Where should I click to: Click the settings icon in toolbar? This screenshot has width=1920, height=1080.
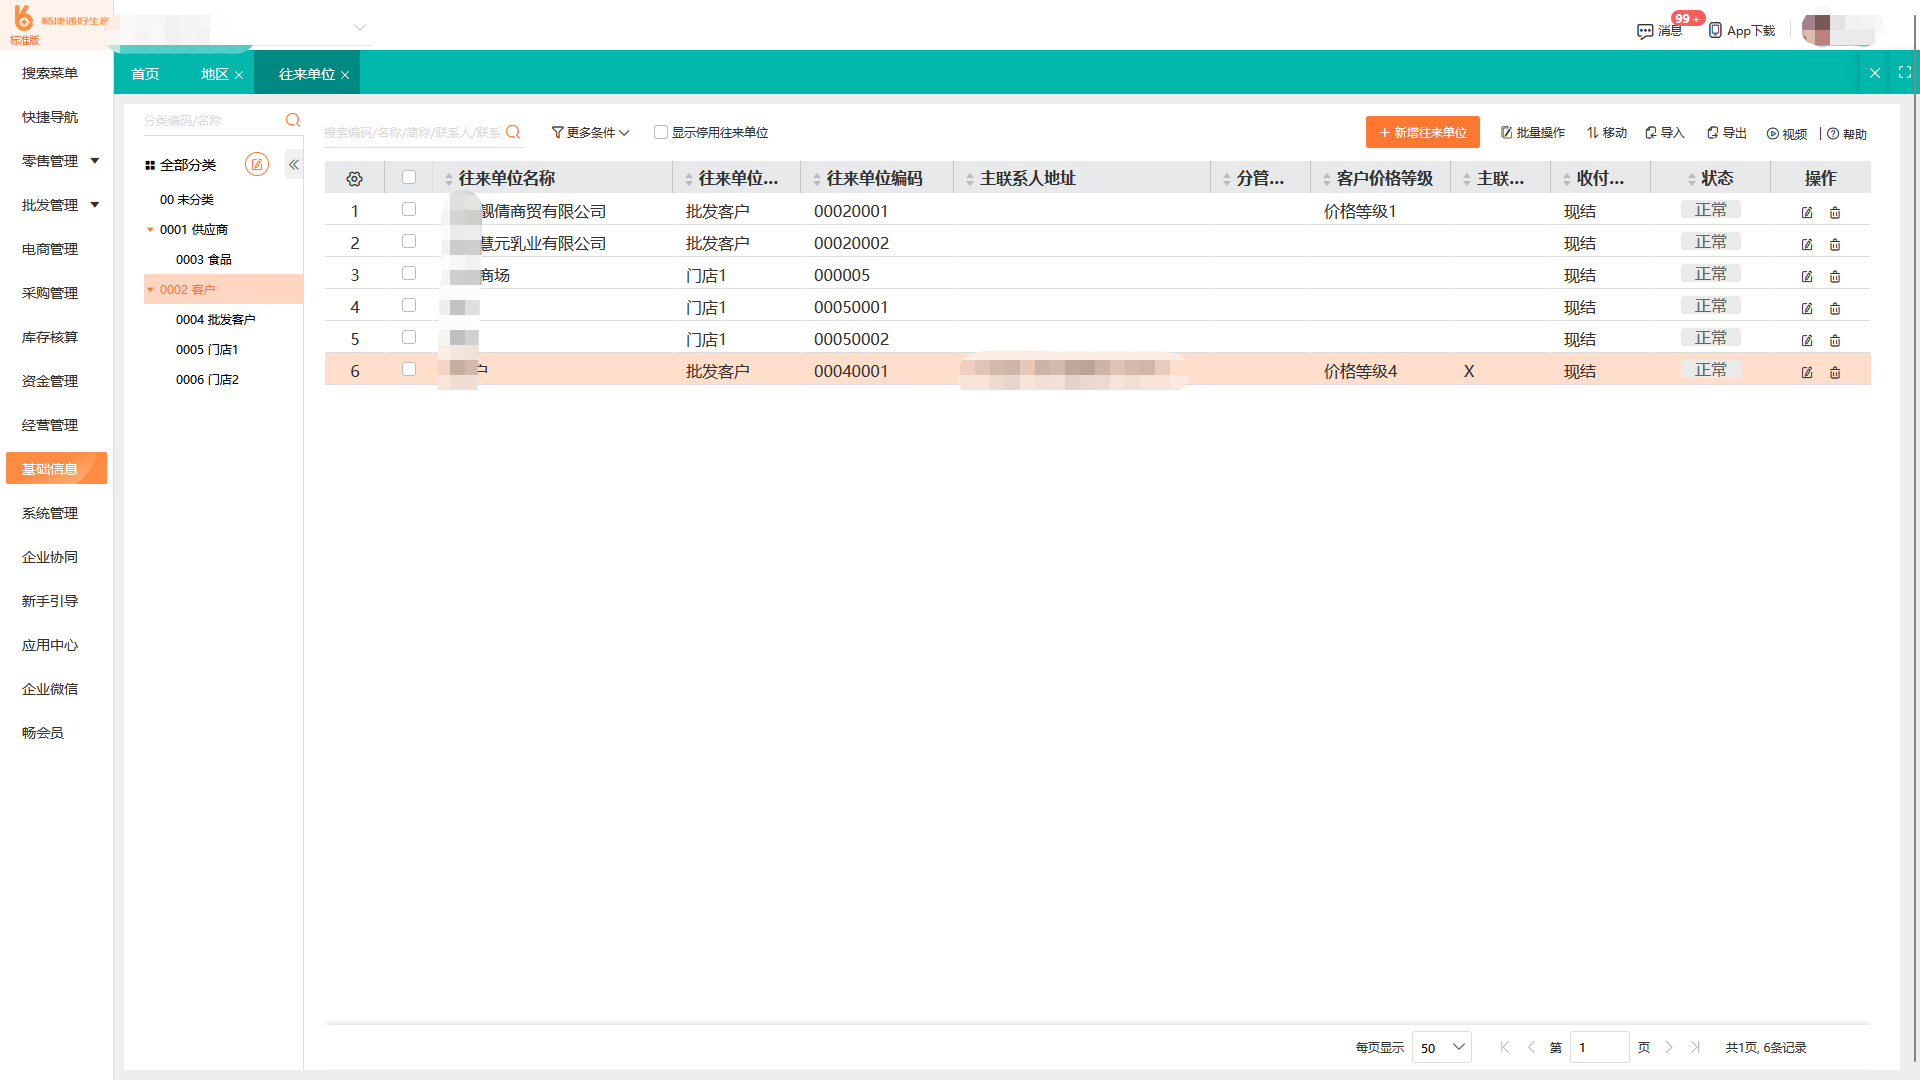coord(355,178)
